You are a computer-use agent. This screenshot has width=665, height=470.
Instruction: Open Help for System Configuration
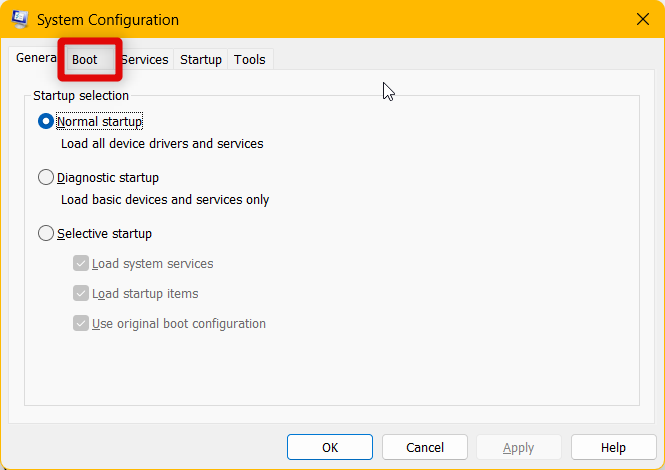613,447
